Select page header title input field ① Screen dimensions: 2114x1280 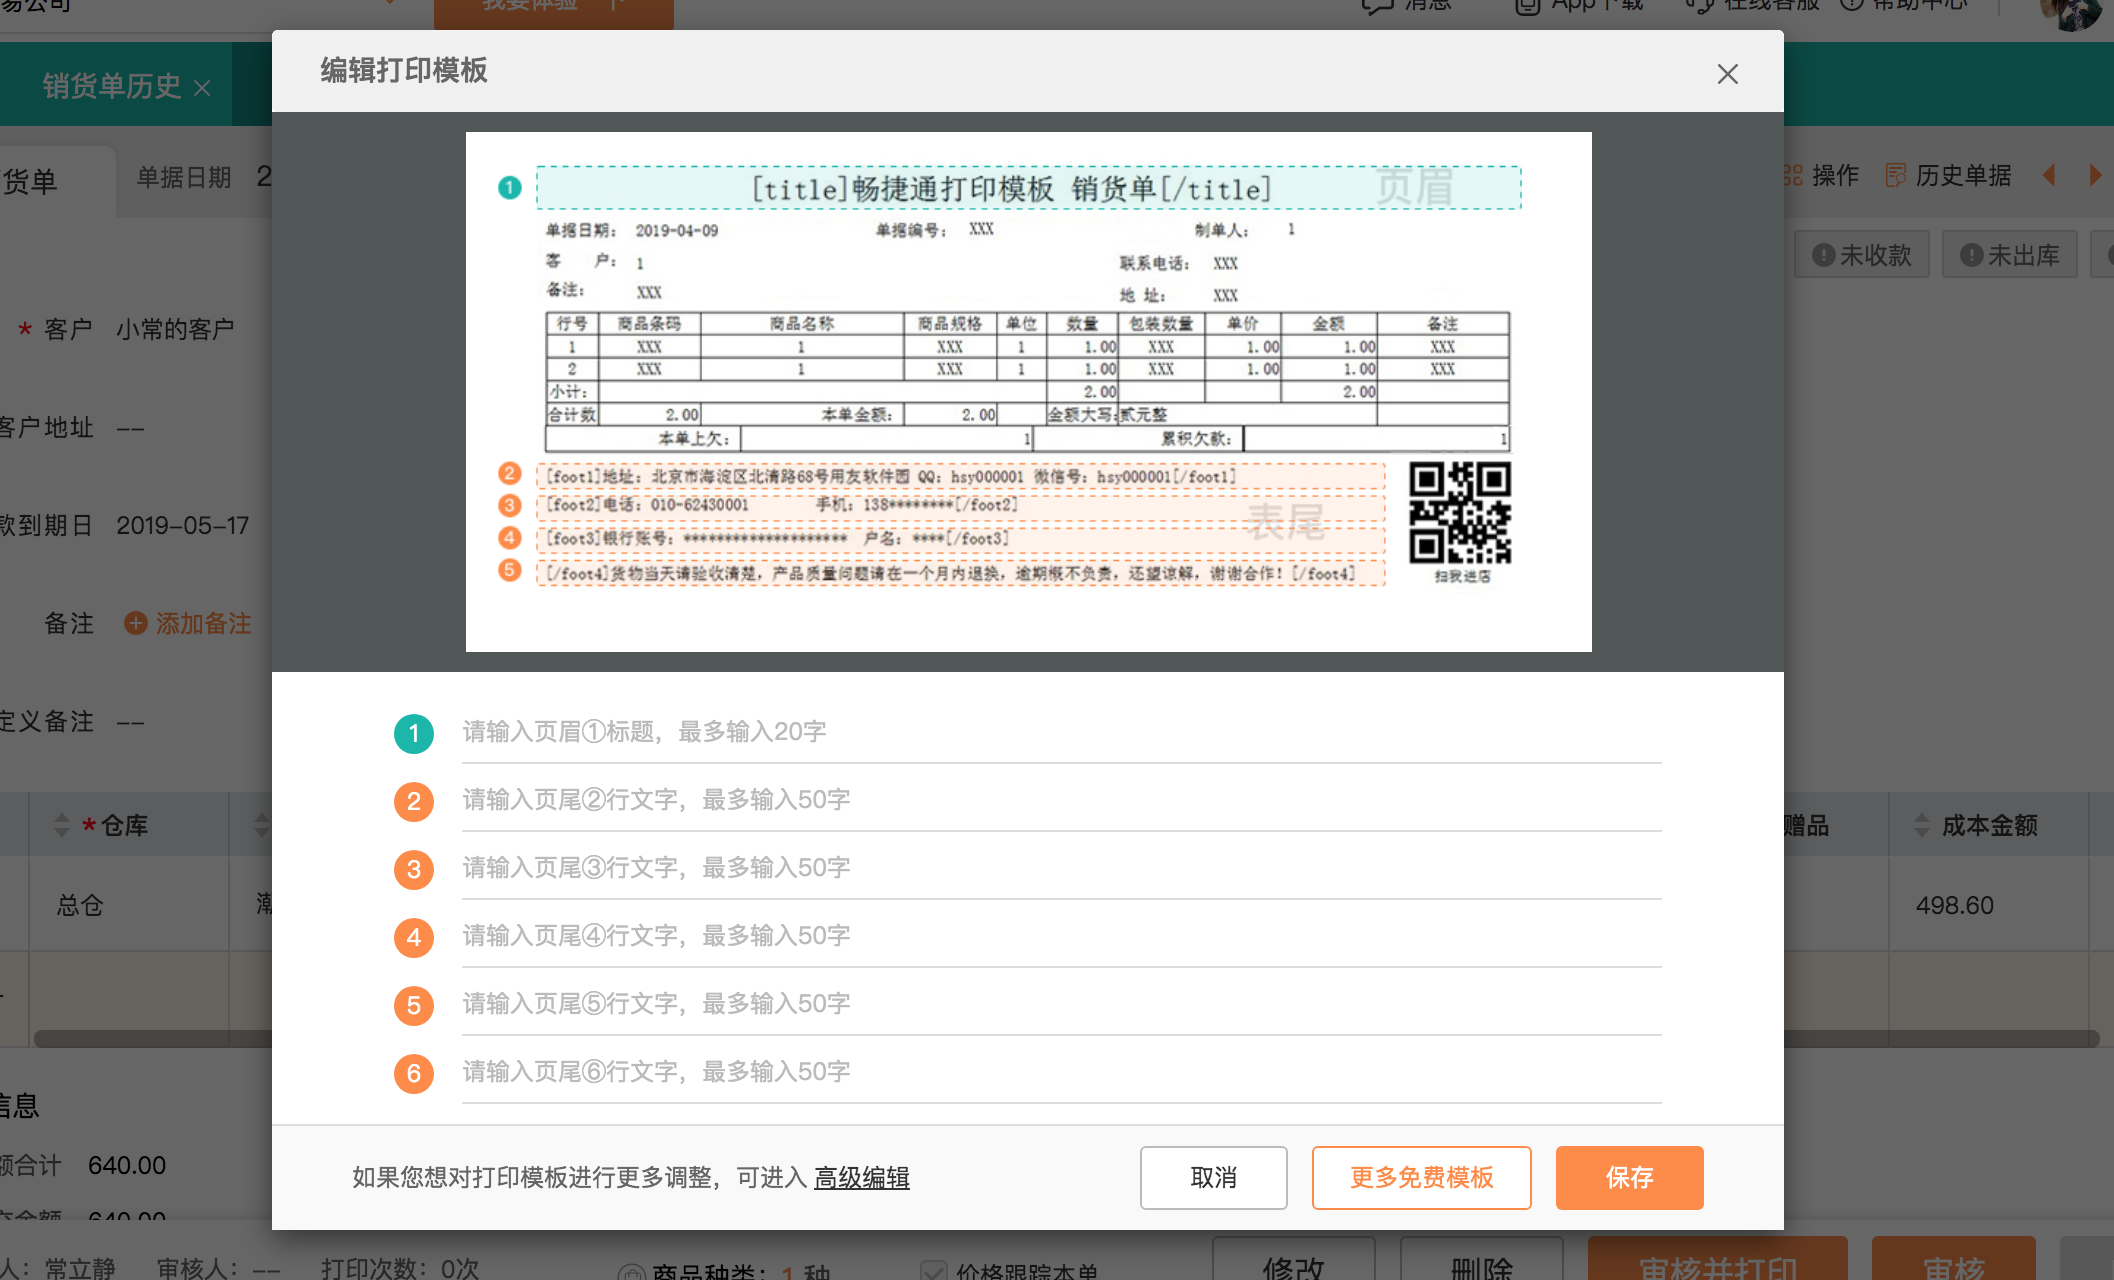point(1057,732)
